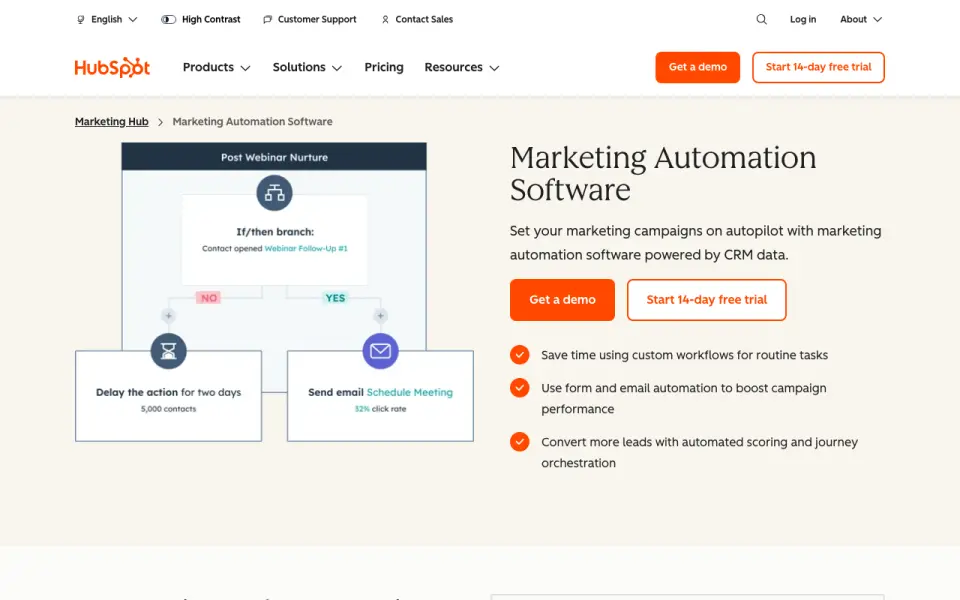Click the 'Post Webinar Nurture' header
The width and height of the screenshot is (960, 600).
click(x=274, y=157)
